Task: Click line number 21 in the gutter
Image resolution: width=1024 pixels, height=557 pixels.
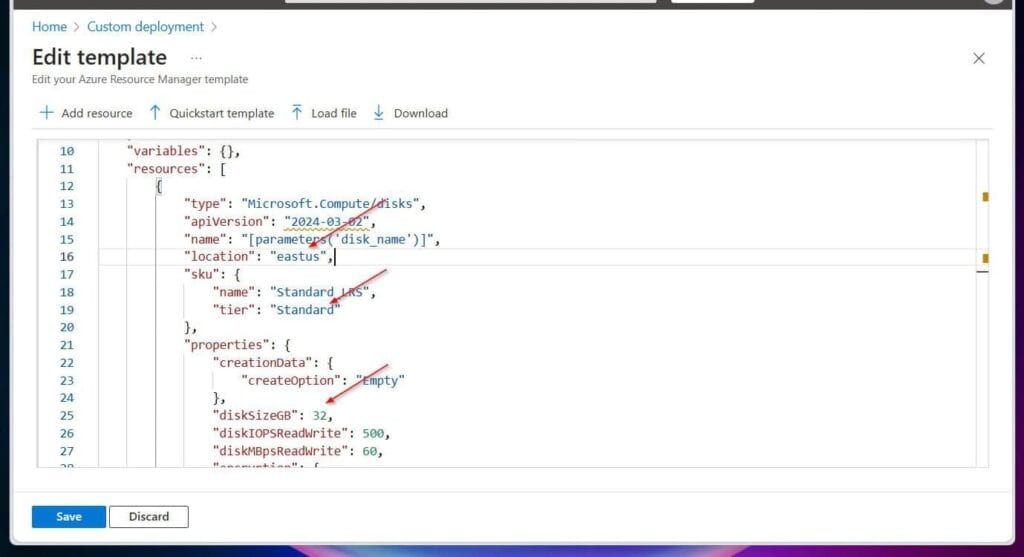Action: [x=67, y=345]
